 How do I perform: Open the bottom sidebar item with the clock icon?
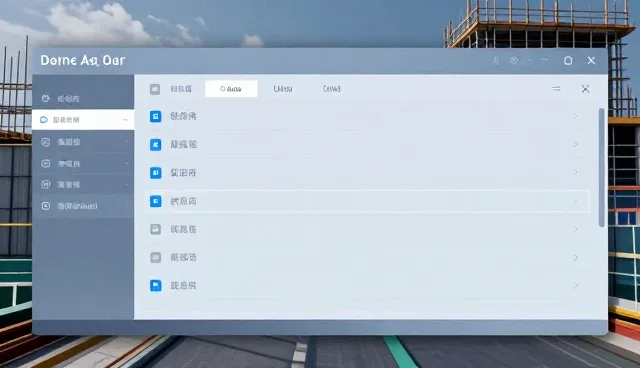pyautogui.click(x=83, y=206)
